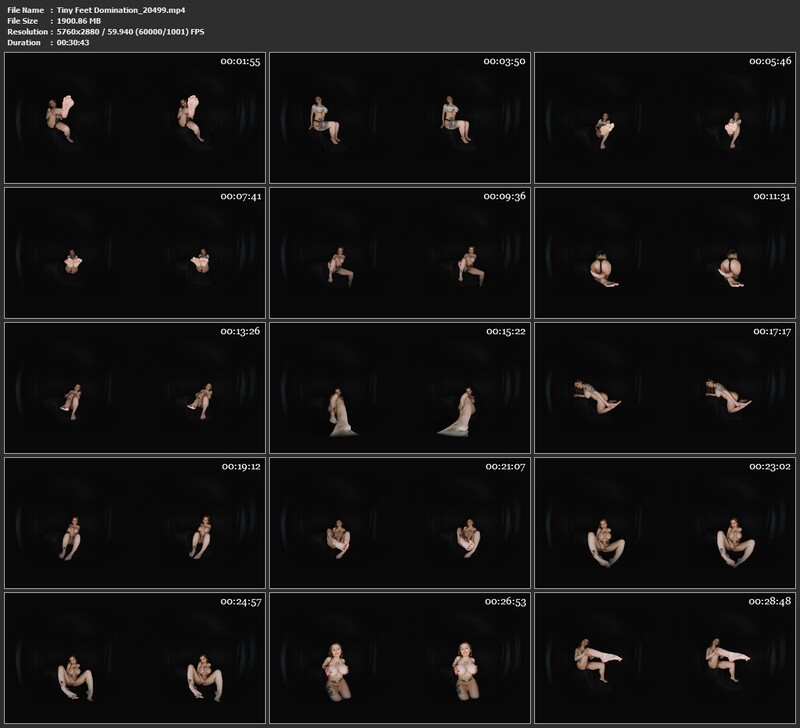Open the thumbnail marked 00:05:46
This screenshot has height=728, width=800.
coord(665,118)
